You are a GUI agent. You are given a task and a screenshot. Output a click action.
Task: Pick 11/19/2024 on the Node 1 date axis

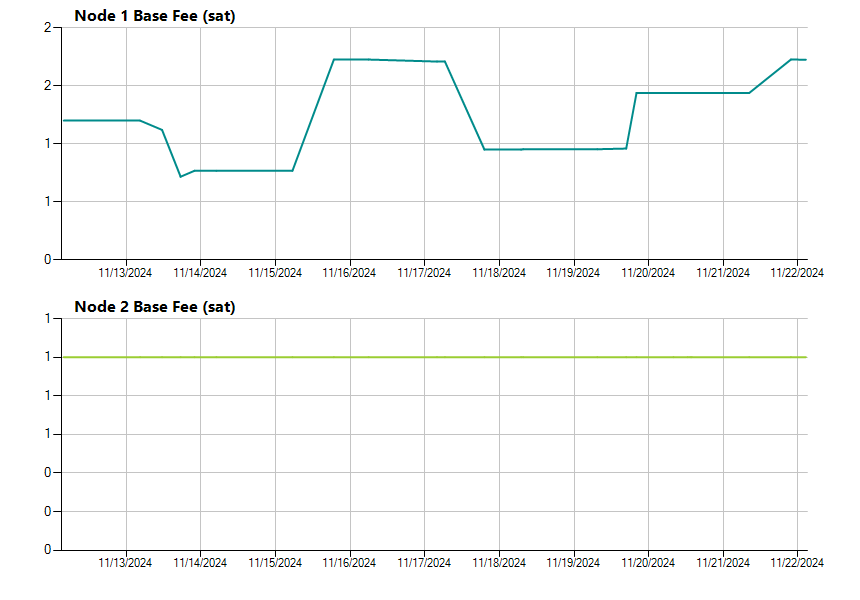click(x=573, y=272)
